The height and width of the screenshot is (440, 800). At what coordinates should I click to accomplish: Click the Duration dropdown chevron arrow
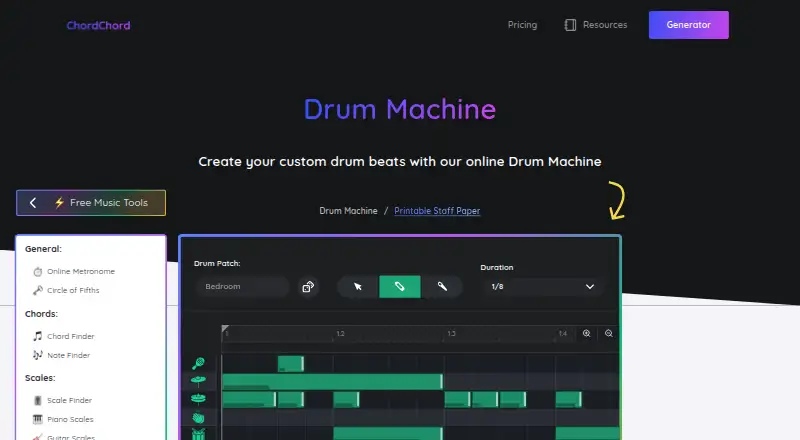(590, 286)
